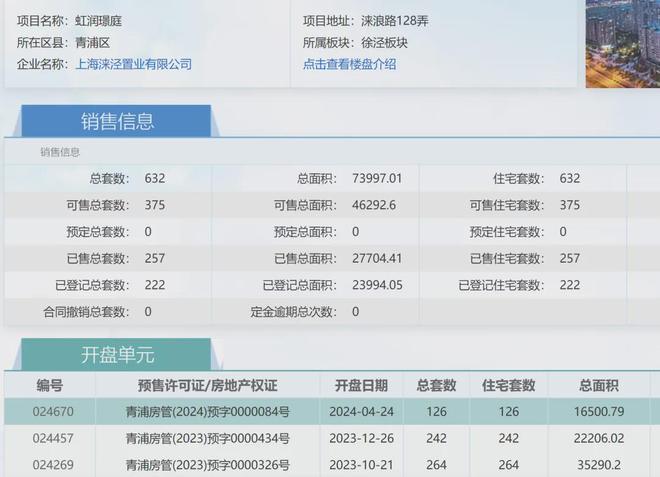Sort by the 编号 column header
This screenshot has width=660, height=477.
49,386
